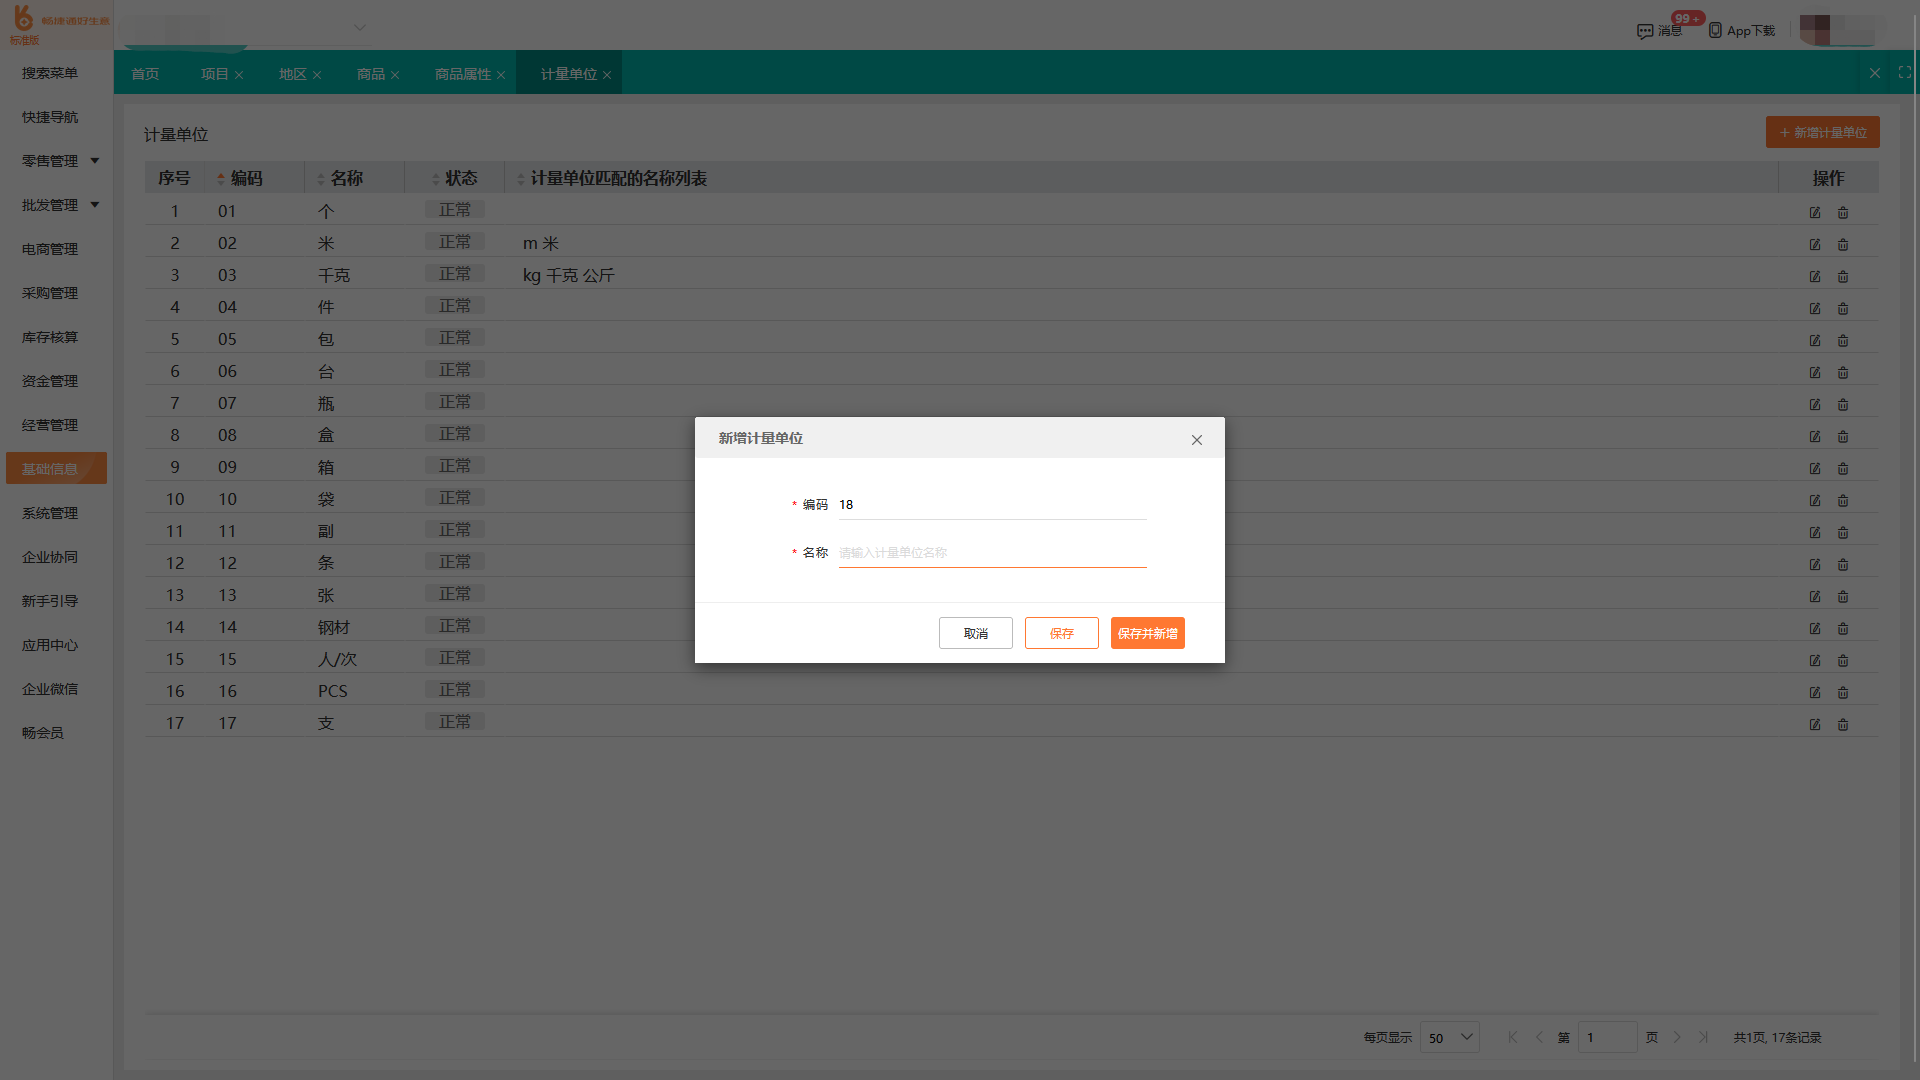Click the 新增计量单位 button top right

pos(1822,132)
